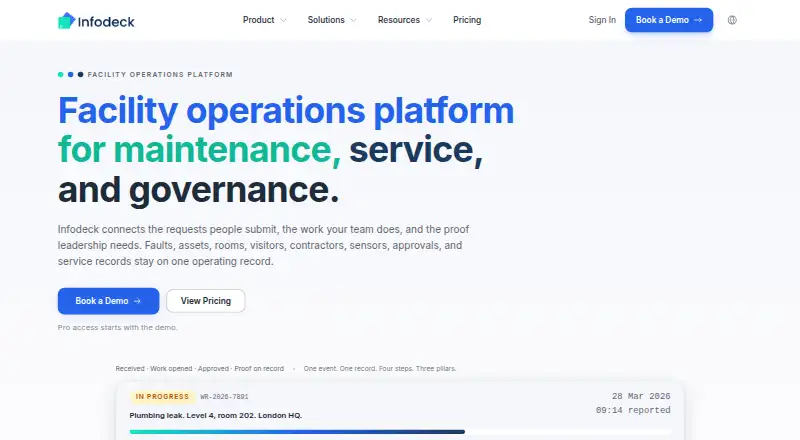
Task: Click the work request ID WR-2026-7891
Action: tap(224, 397)
